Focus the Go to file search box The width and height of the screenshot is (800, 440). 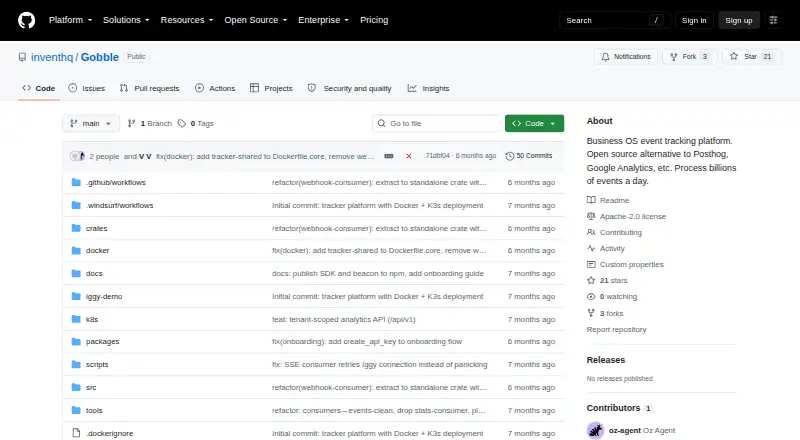[x=437, y=124]
